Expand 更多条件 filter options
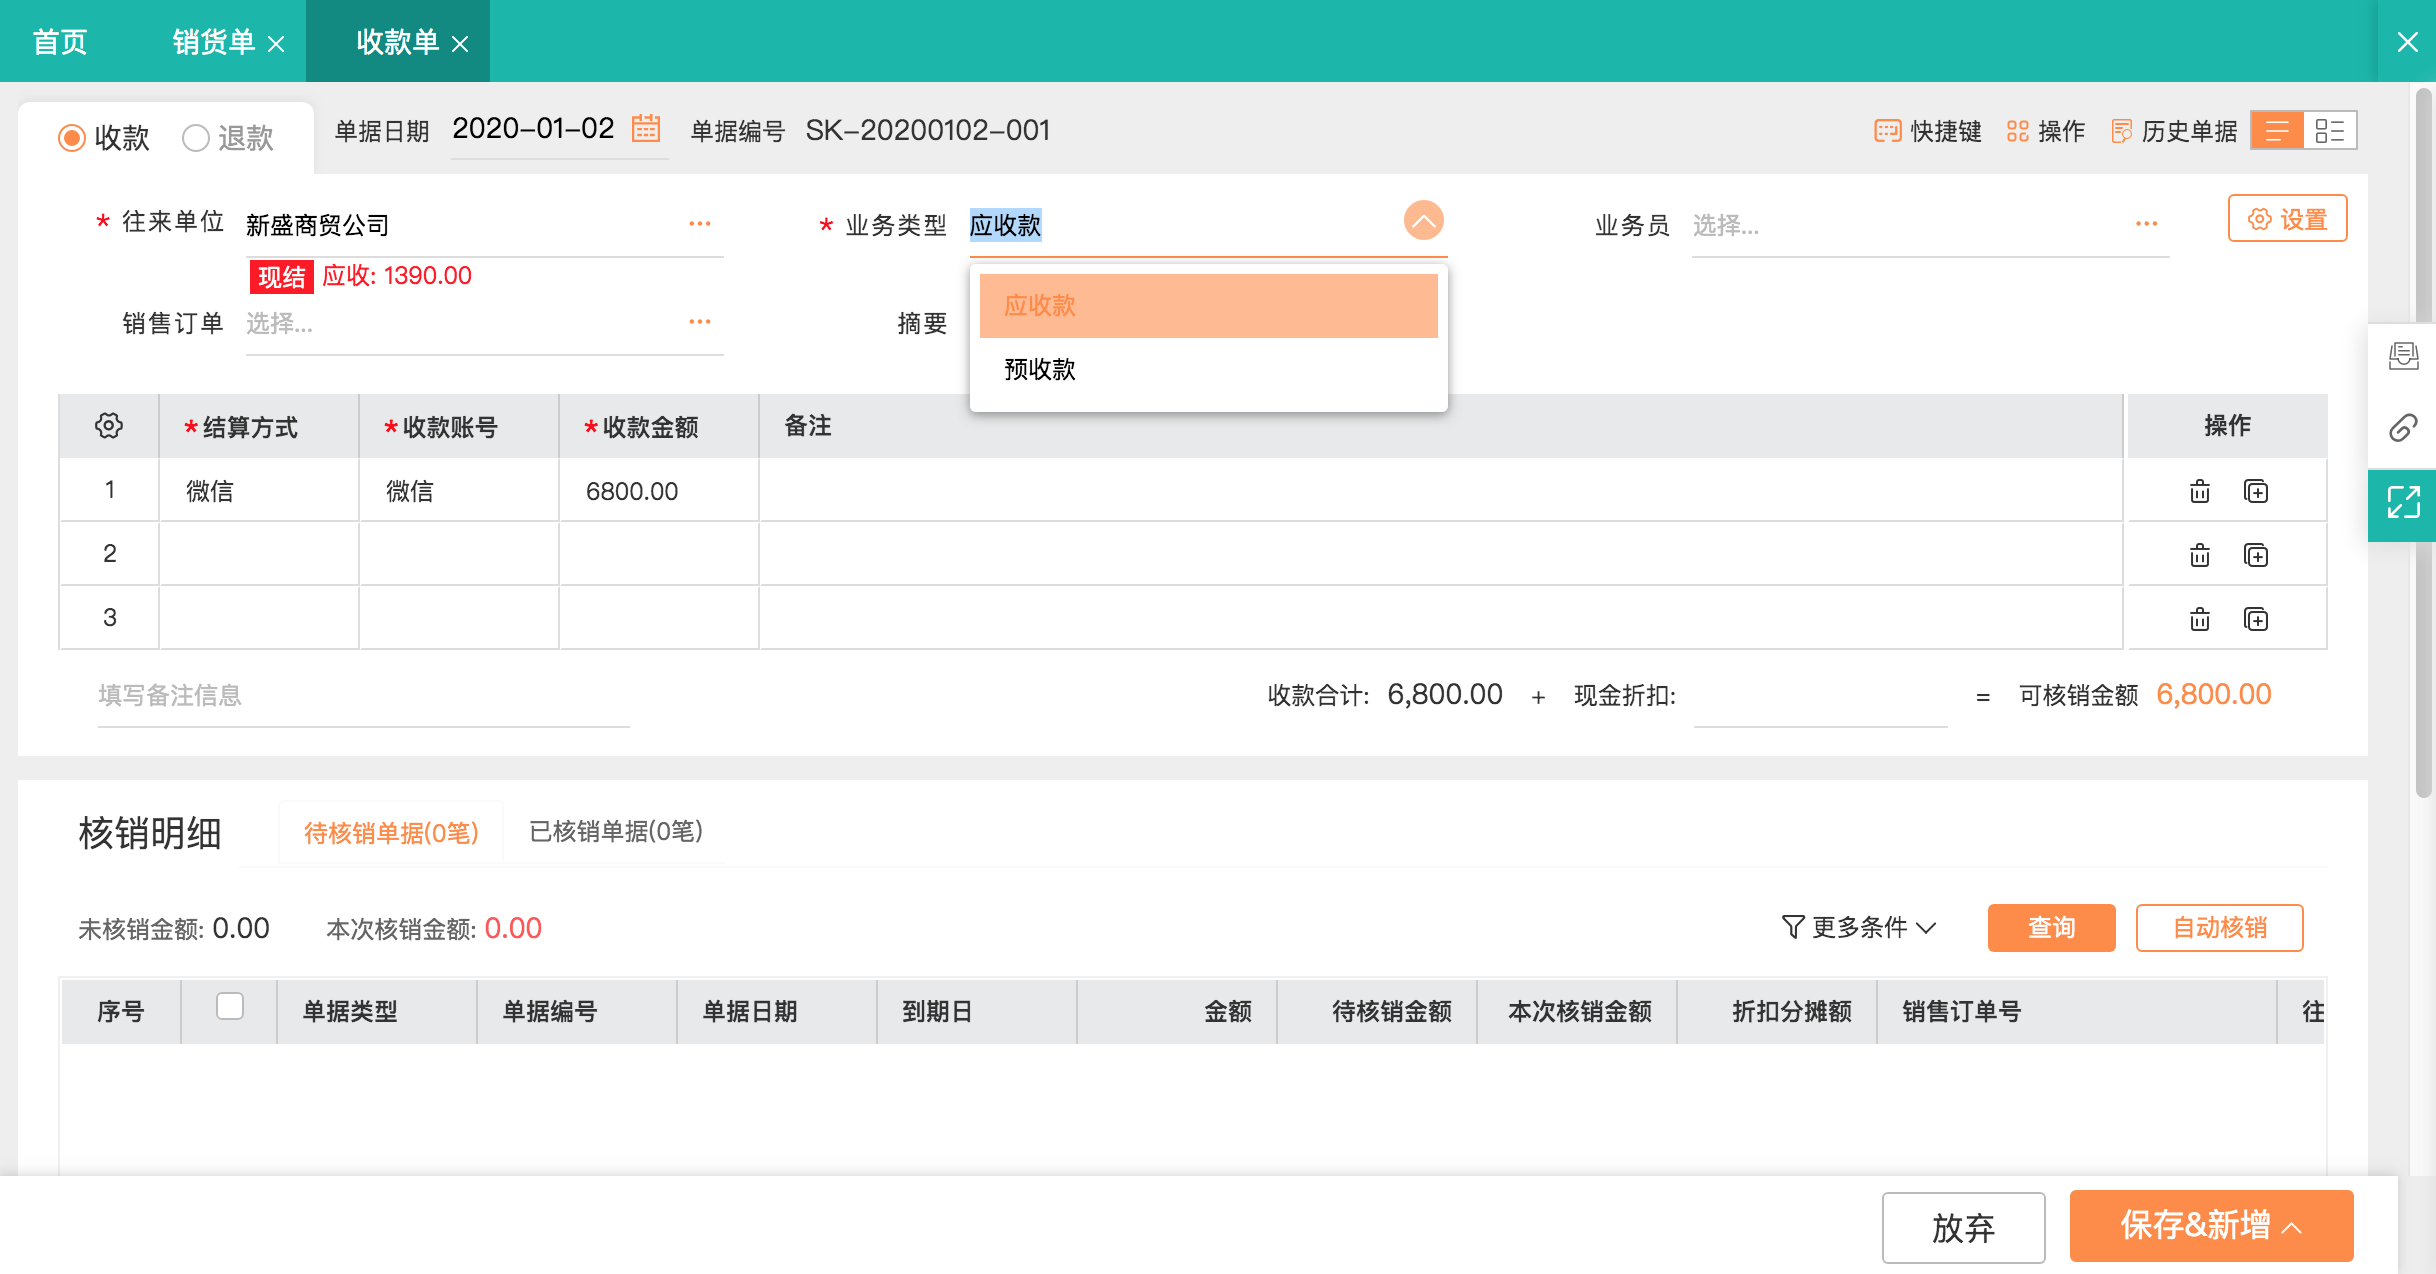 (1861, 928)
